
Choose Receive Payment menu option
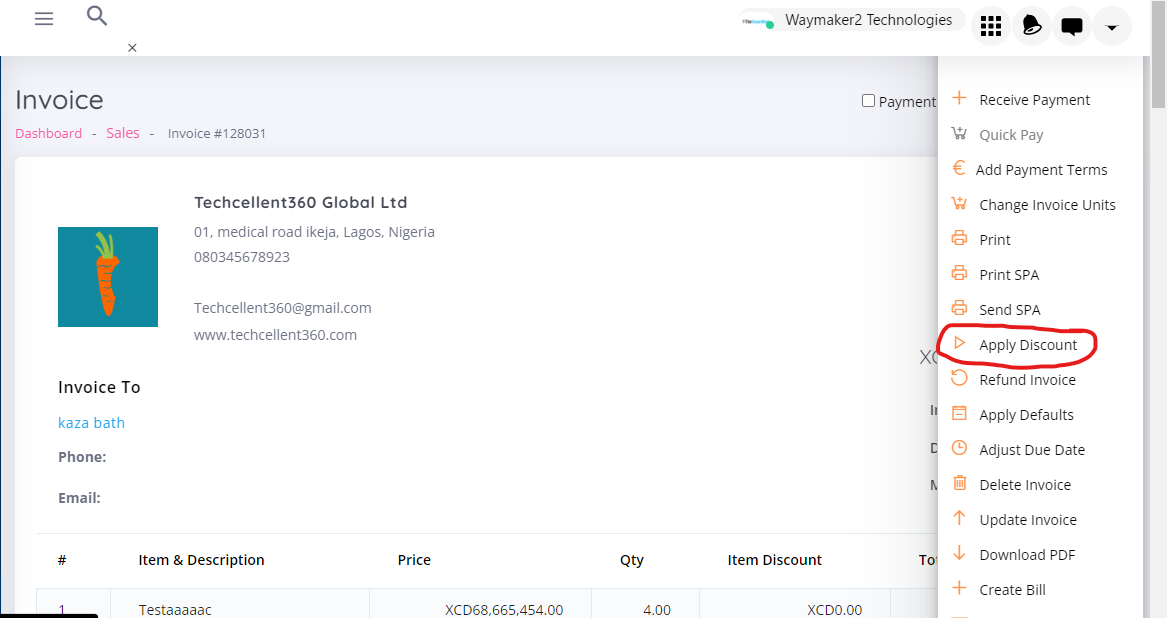click(x=1034, y=100)
